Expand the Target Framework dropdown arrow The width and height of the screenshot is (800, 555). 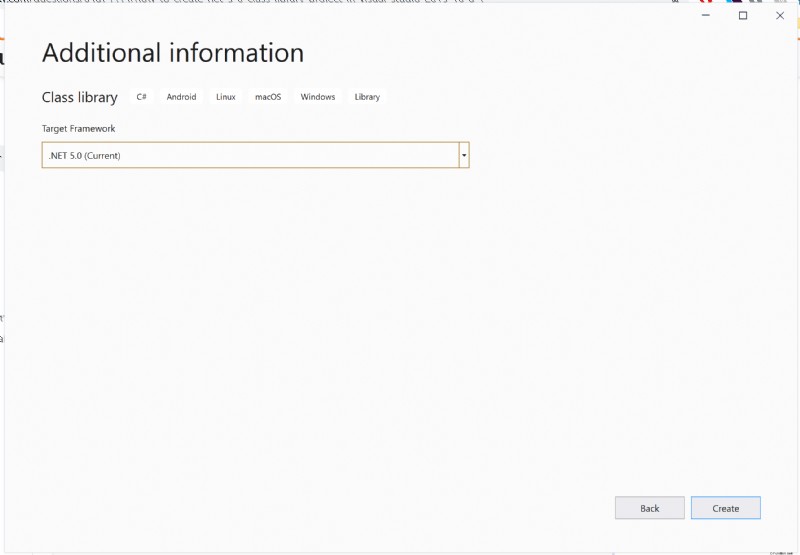click(x=464, y=155)
